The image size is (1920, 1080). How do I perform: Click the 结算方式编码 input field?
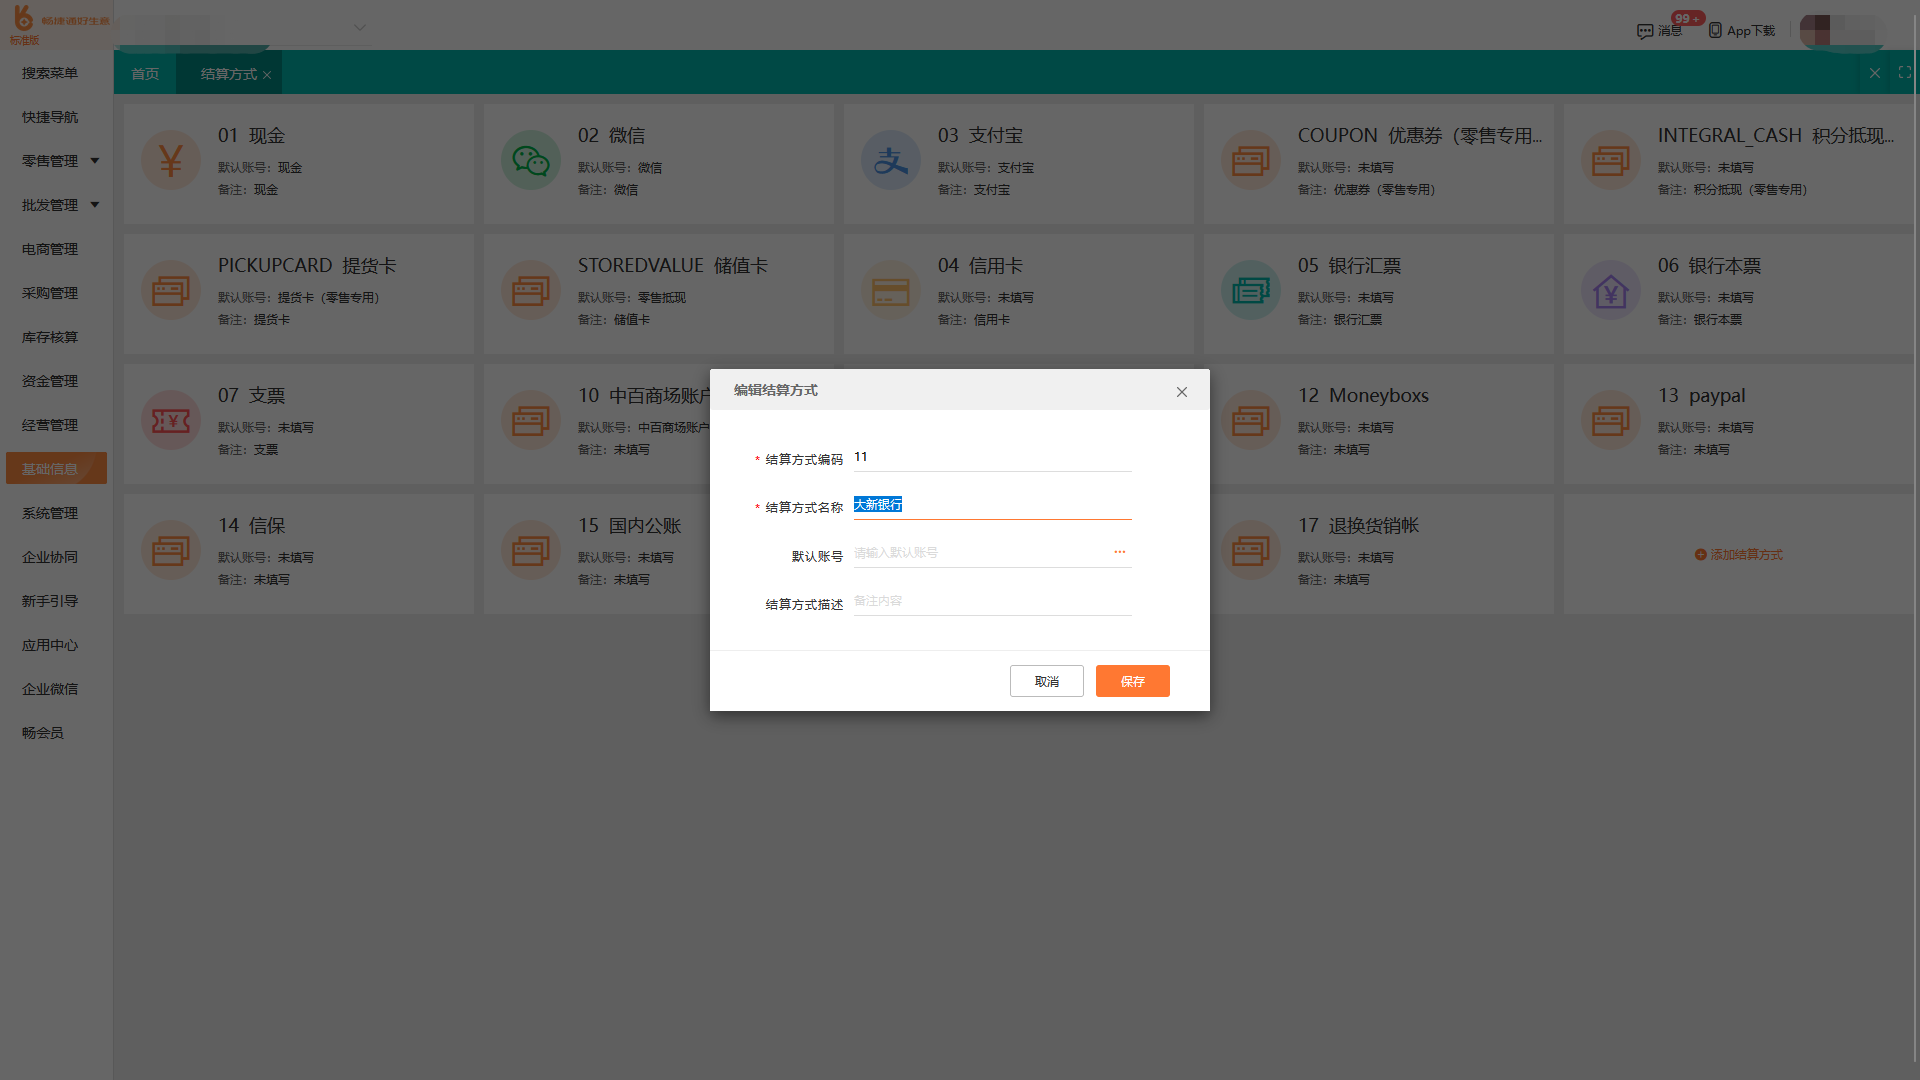point(990,456)
